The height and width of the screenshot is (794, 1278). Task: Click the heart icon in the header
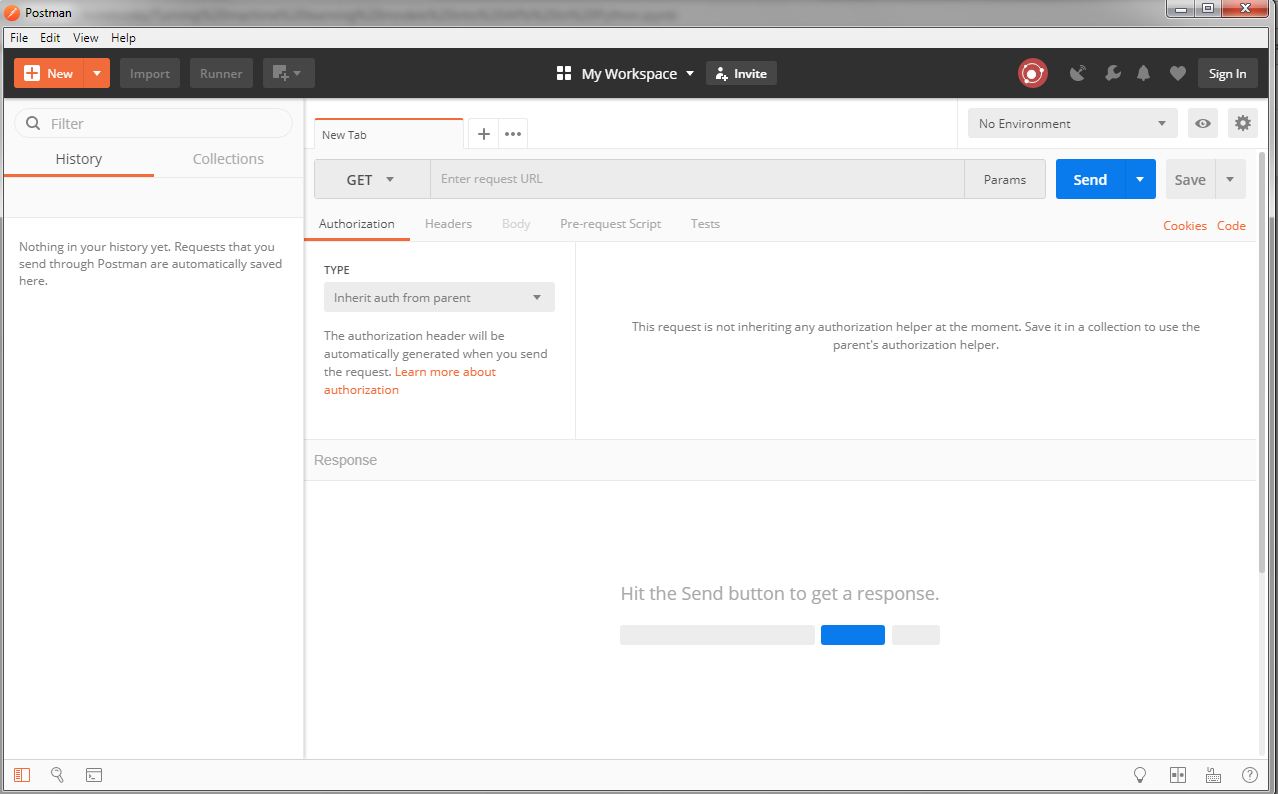click(1177, 73)
